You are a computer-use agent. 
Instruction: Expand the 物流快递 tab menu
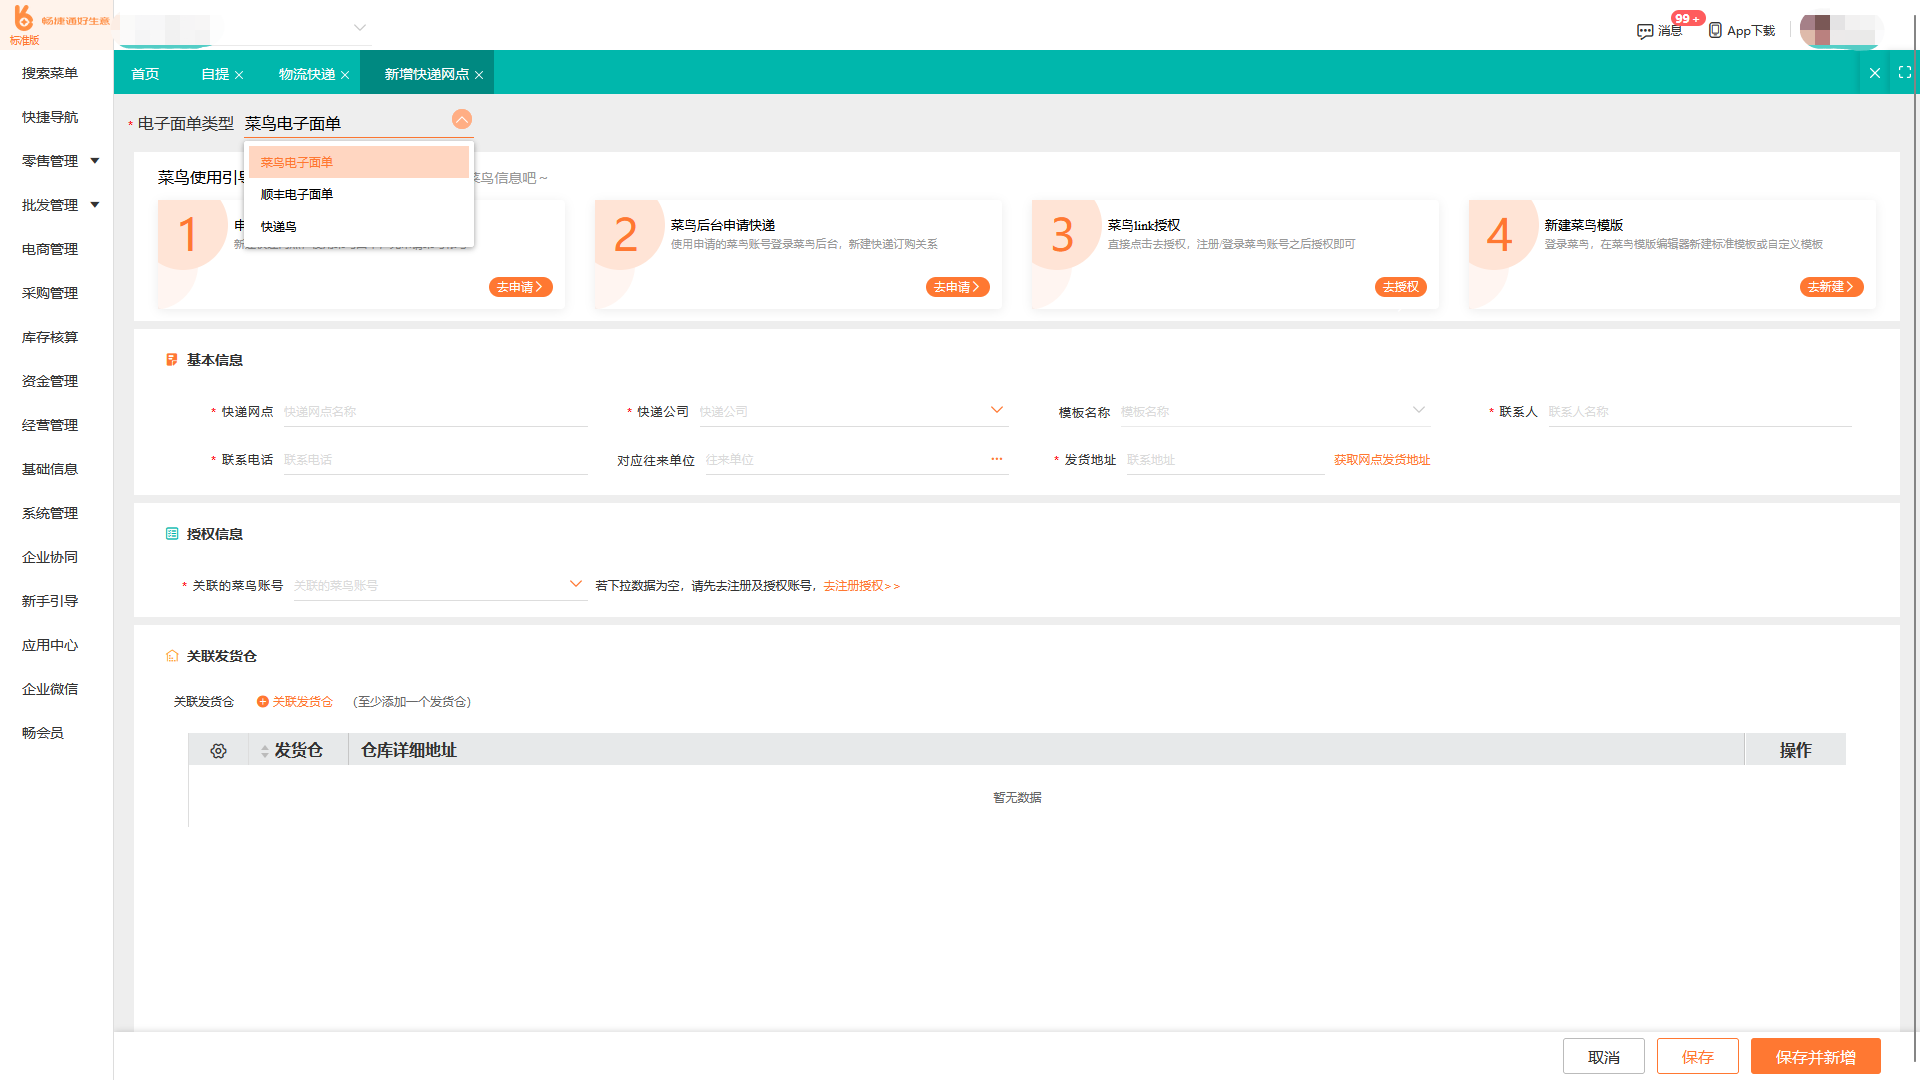pos(306,74)
